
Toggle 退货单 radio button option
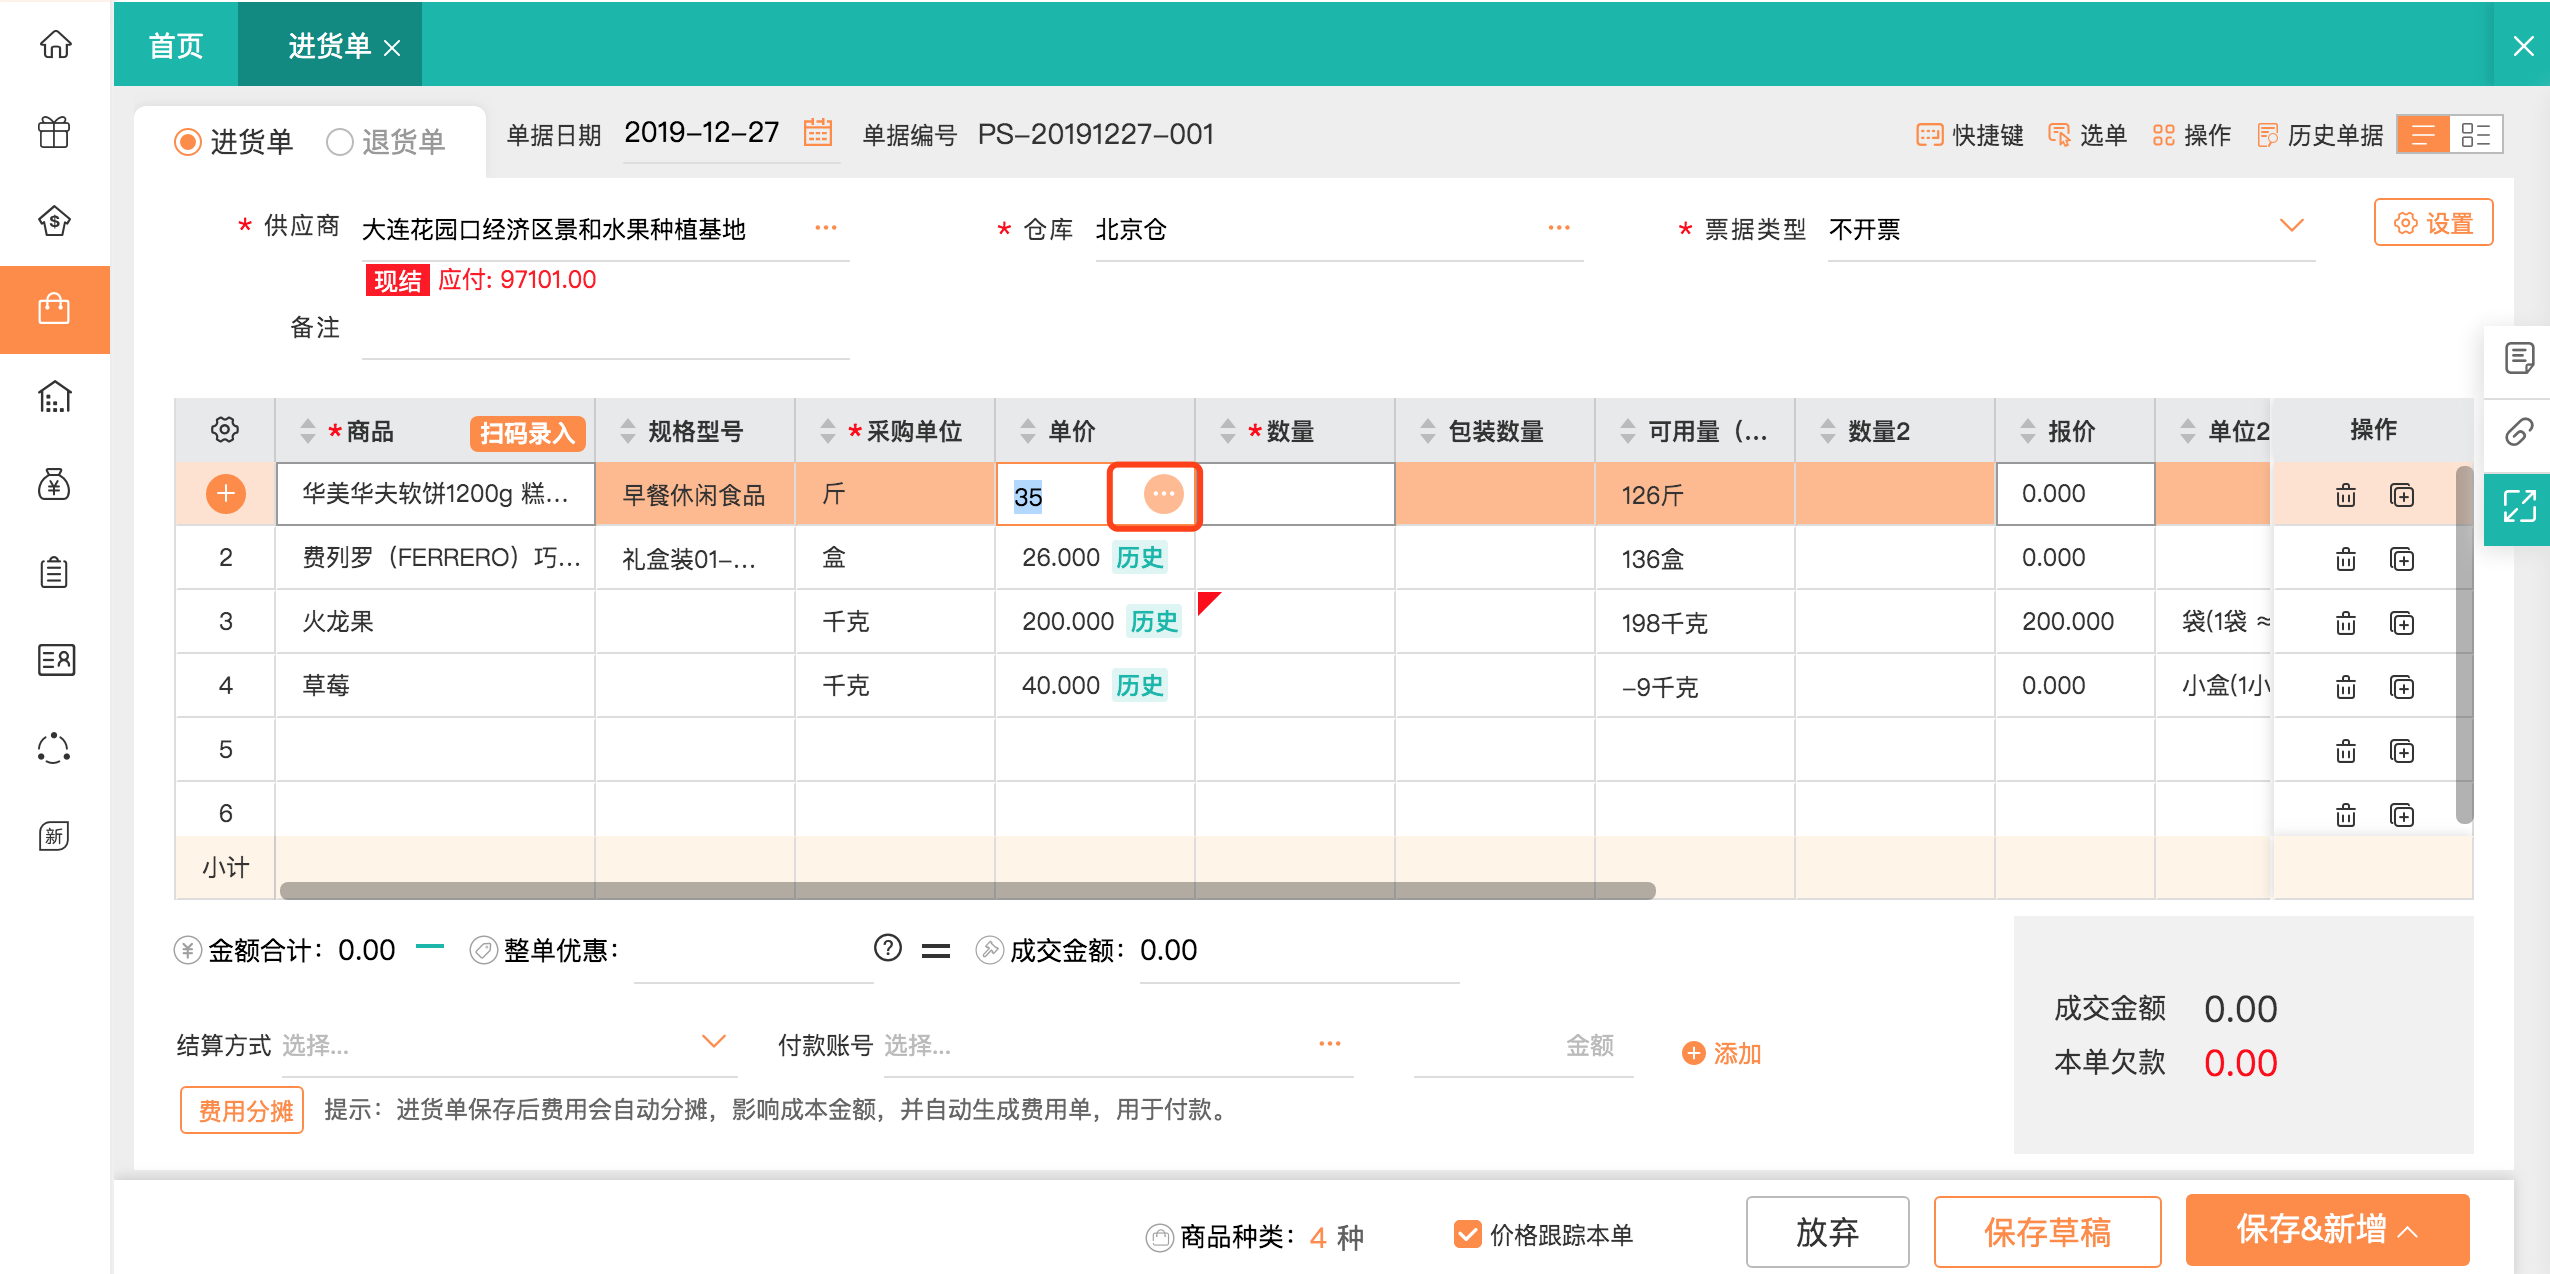[343, 137]
